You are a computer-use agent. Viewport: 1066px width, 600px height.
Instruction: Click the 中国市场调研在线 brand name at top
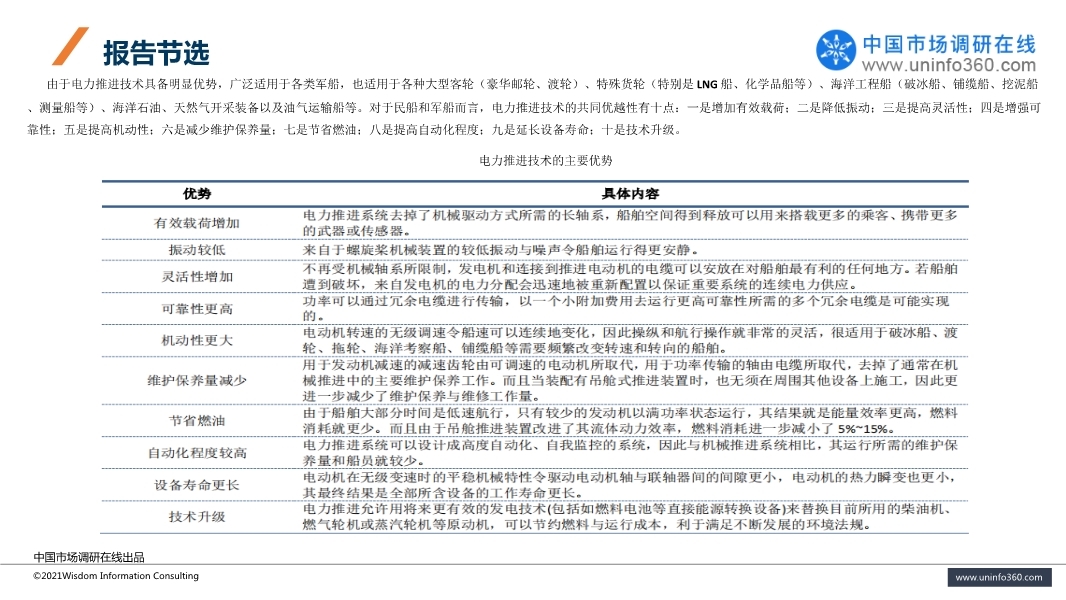coord(948,43)
